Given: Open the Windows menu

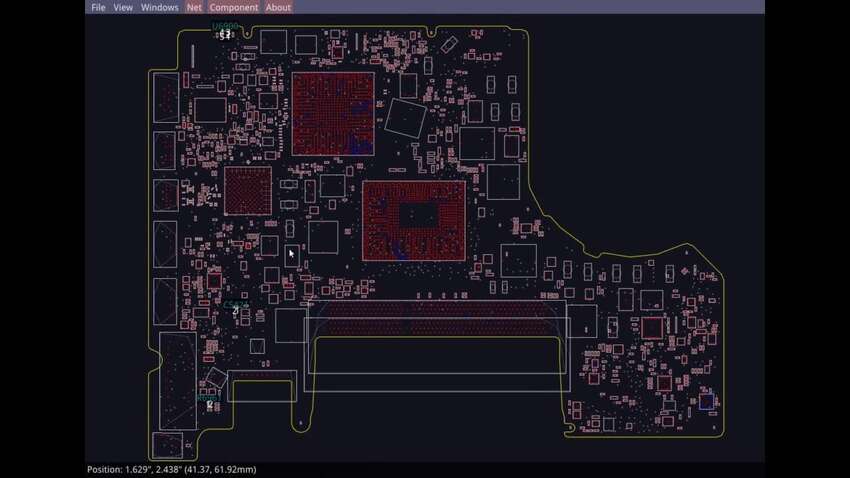Looking at the screenshot, I should 159,7.
